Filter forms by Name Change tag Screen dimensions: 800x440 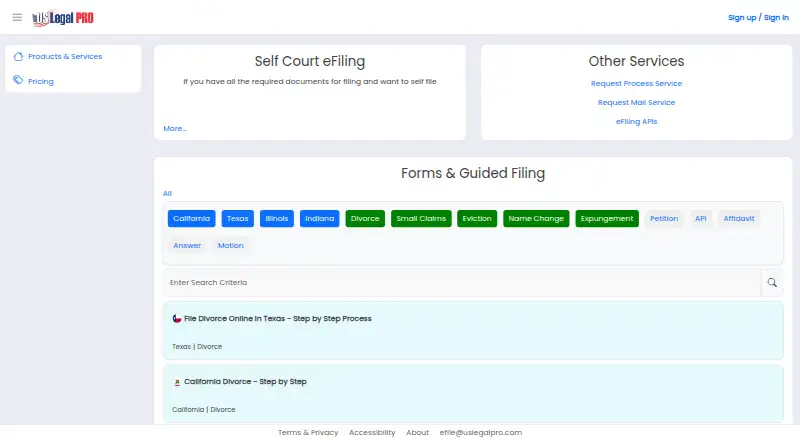(x=536, y=218)
